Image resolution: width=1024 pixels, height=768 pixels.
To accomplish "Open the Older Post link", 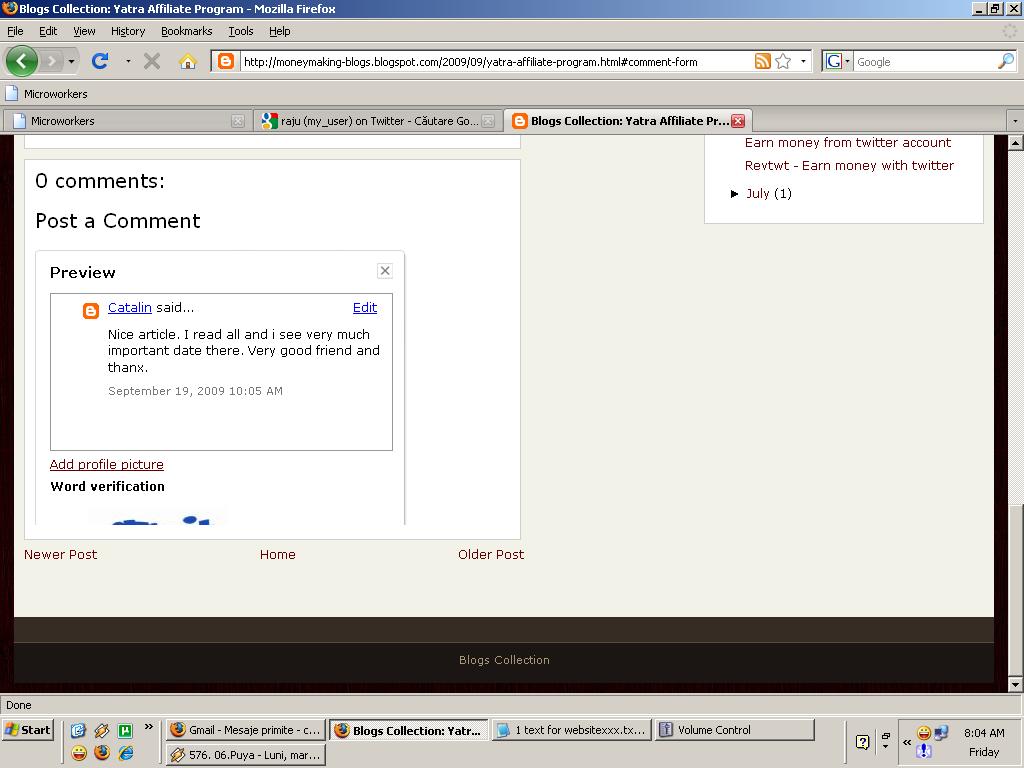I will tap(491, 554).
